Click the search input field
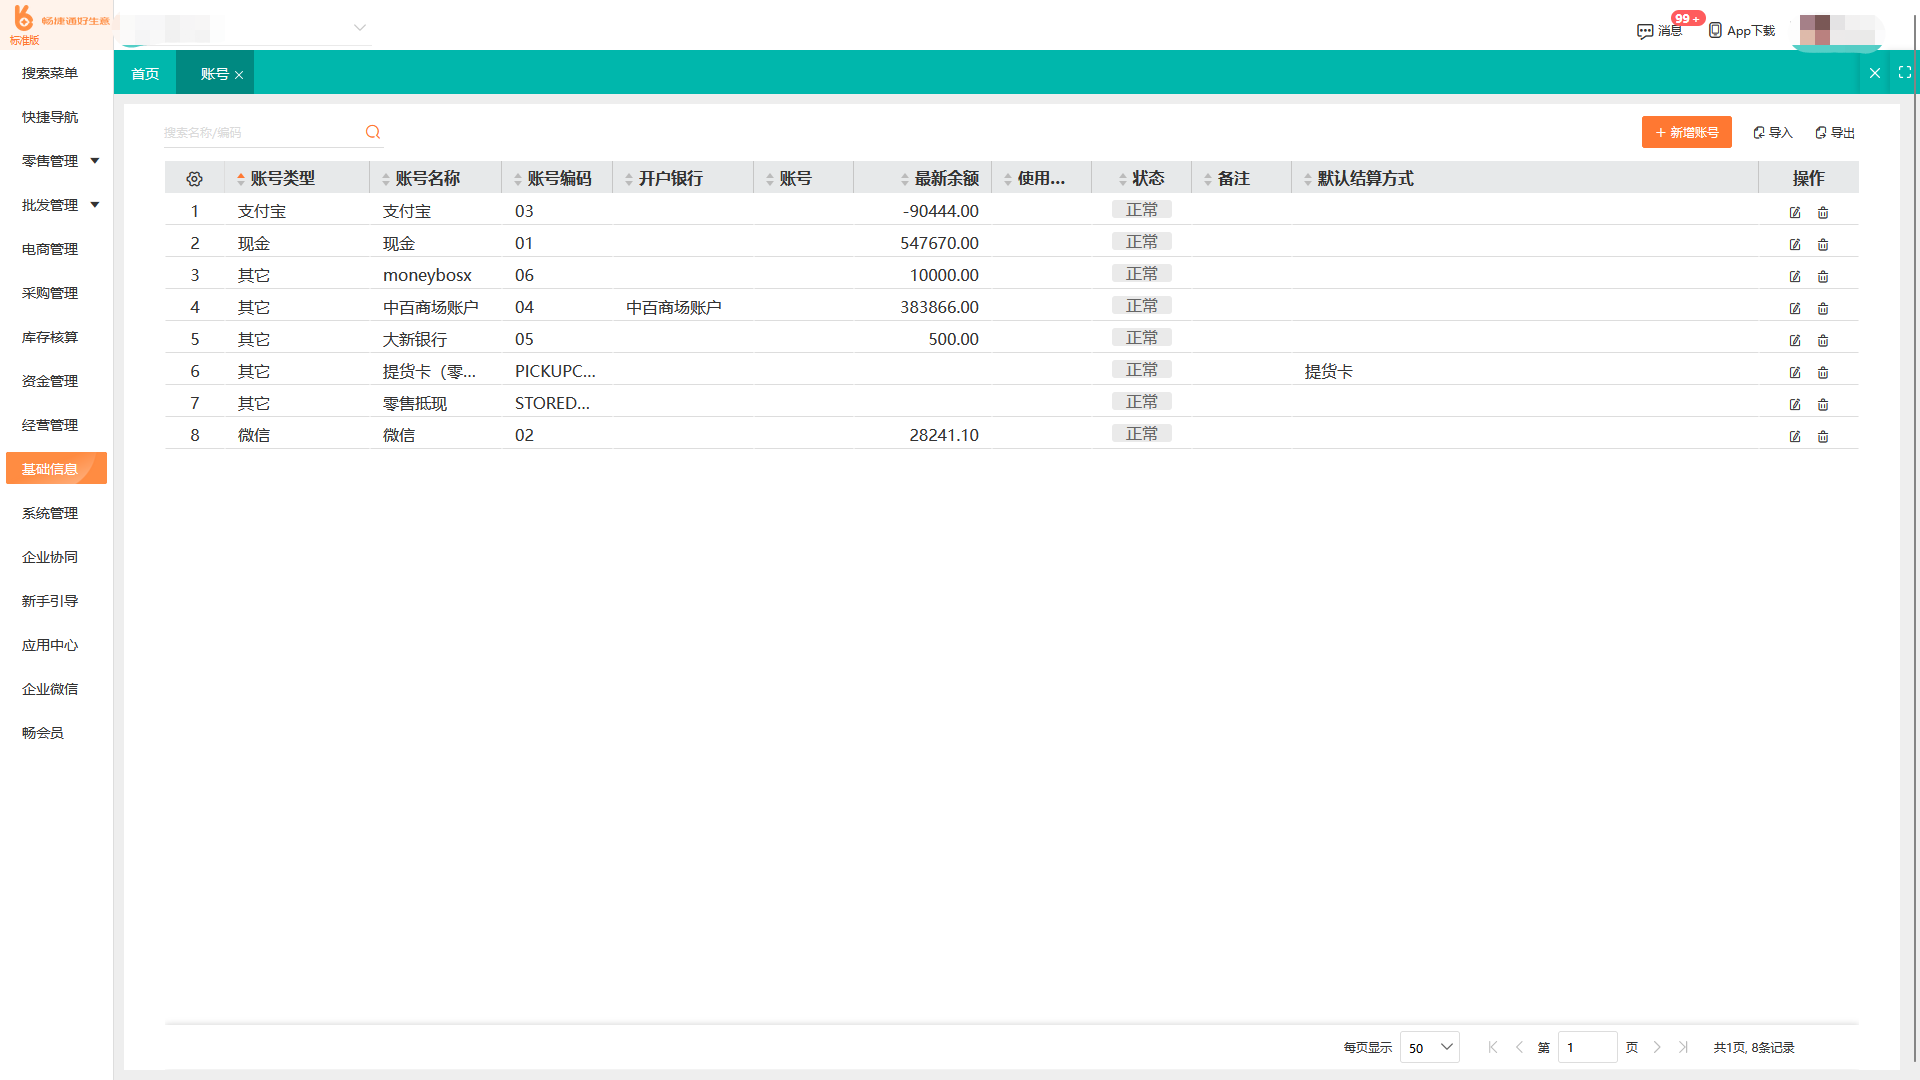Viewport: 1920px width, 1080px height. pyautogui.click(x=260, y=132)
